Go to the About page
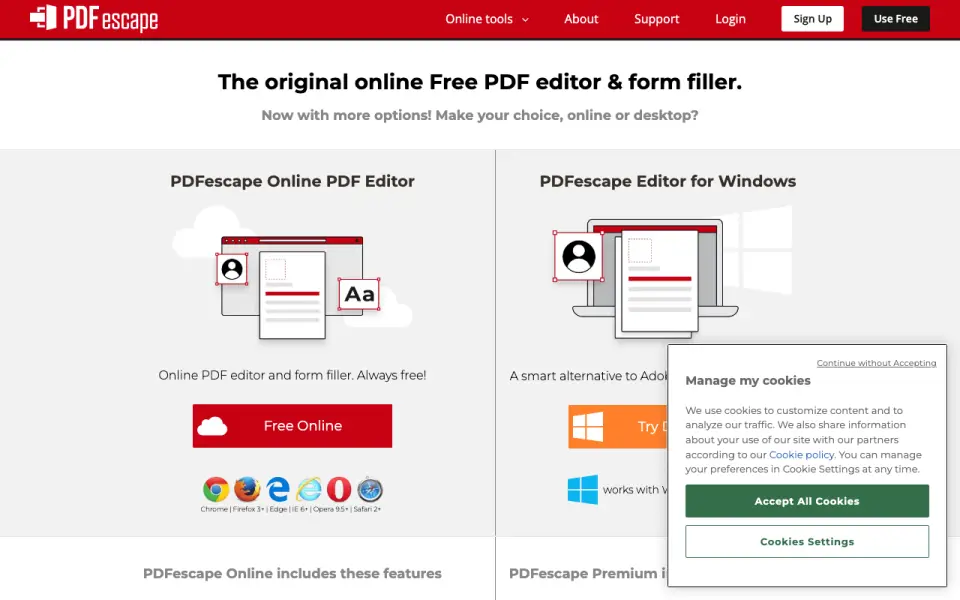 pos(581,19)
